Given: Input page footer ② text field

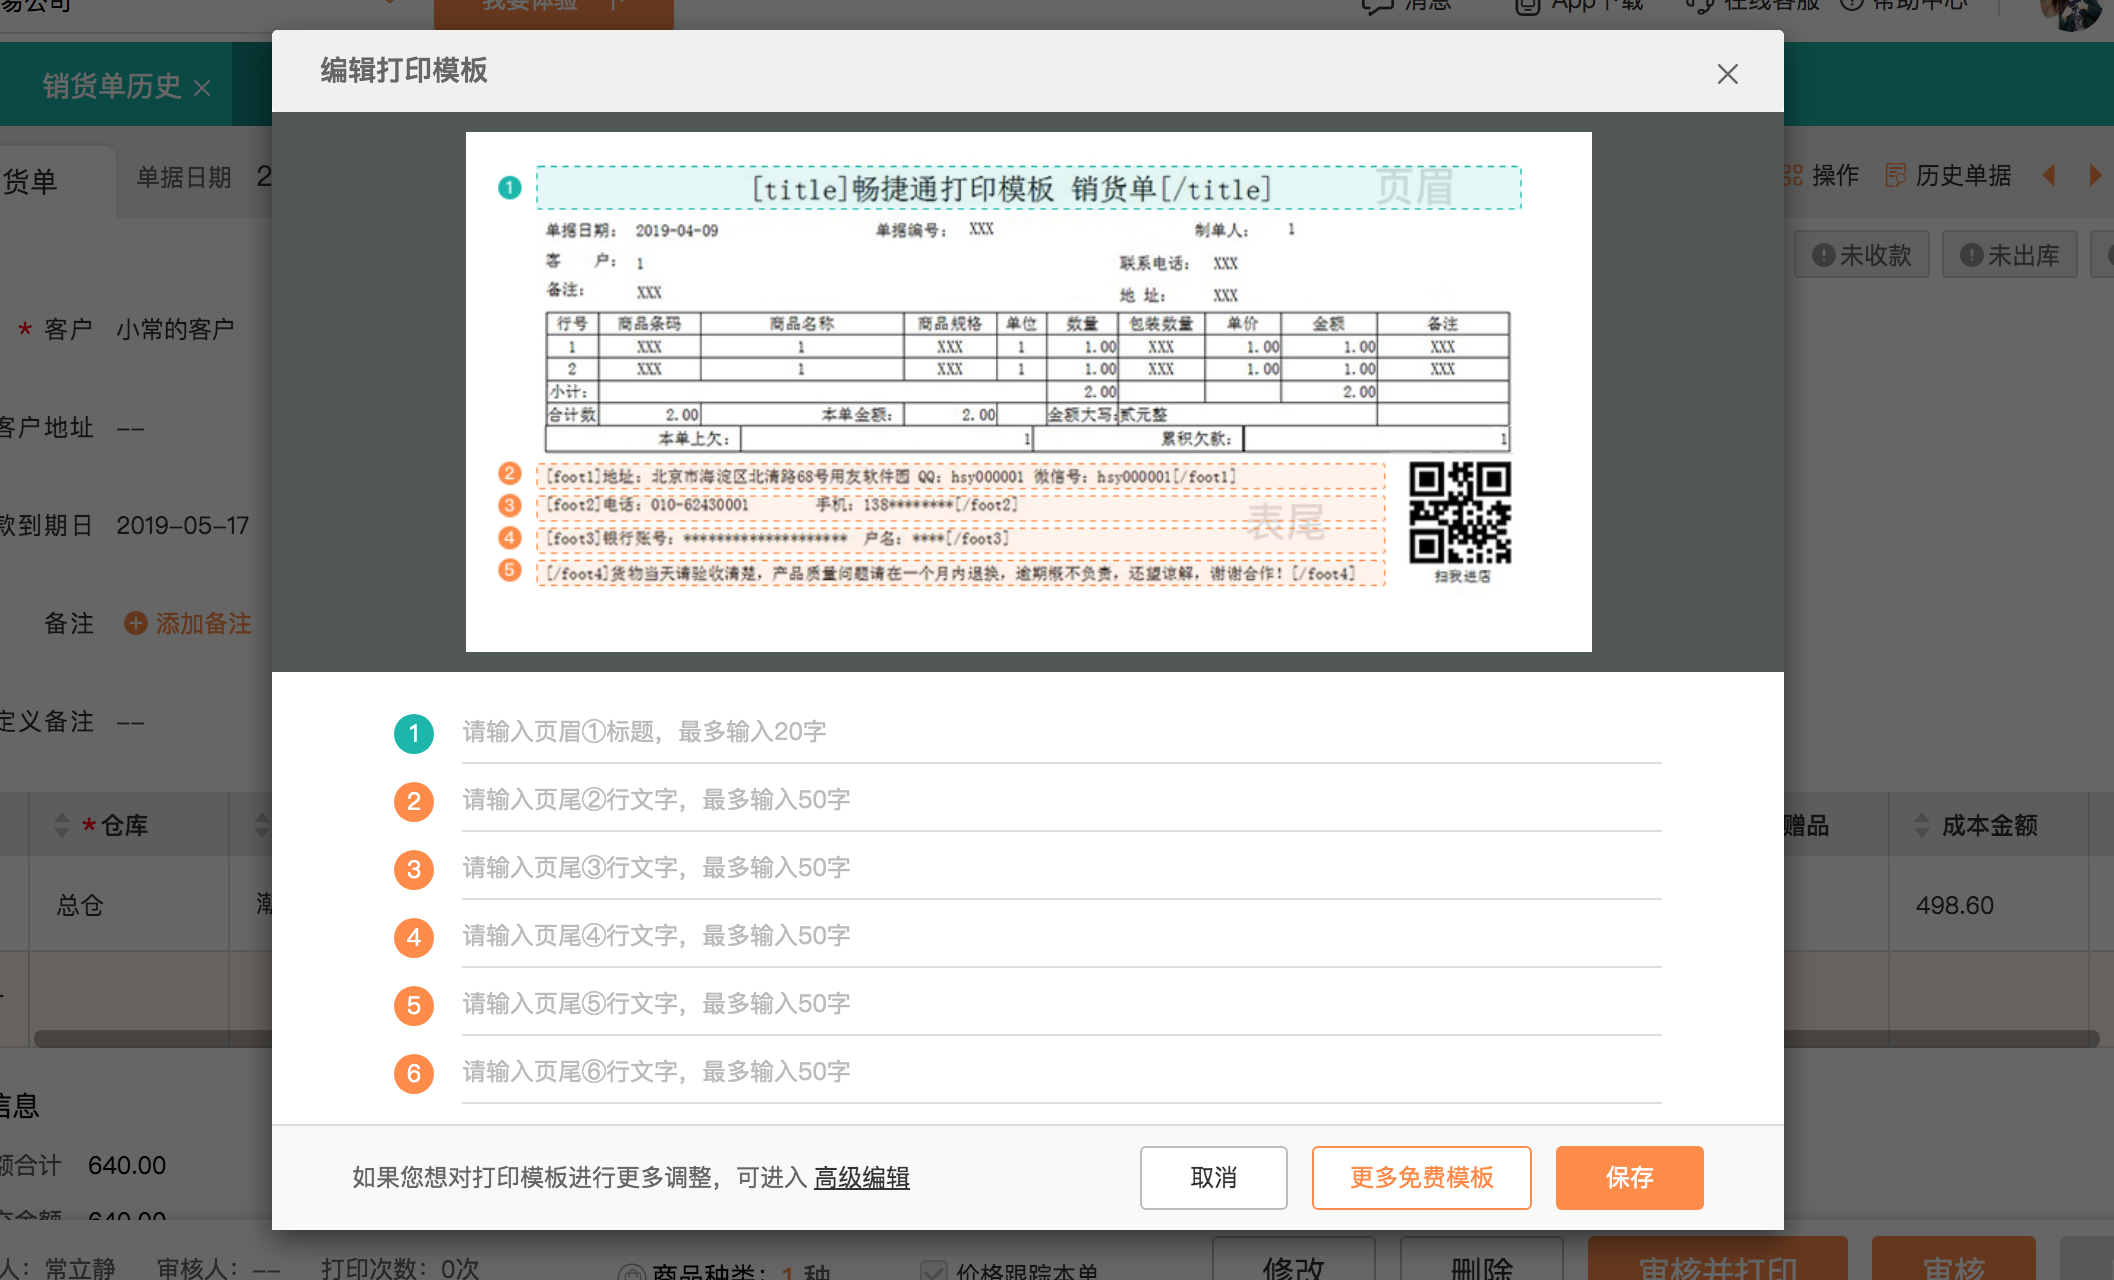Looking at the screenshot, I should (x=1057, y=800).
